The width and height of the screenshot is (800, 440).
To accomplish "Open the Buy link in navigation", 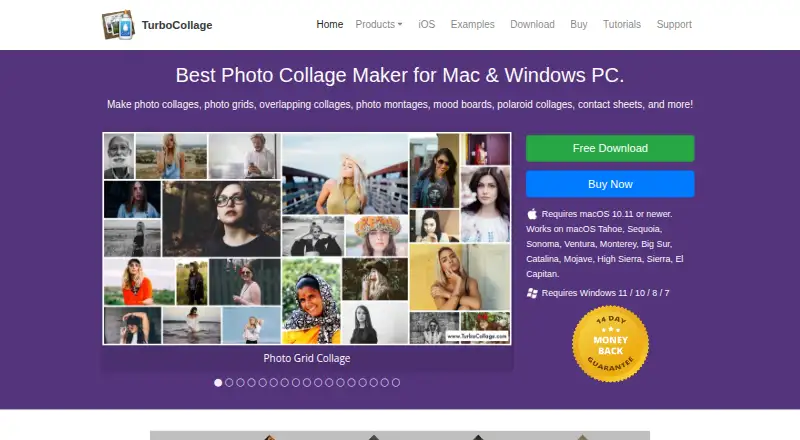I will pyautogui.click(x=579, y=25).
